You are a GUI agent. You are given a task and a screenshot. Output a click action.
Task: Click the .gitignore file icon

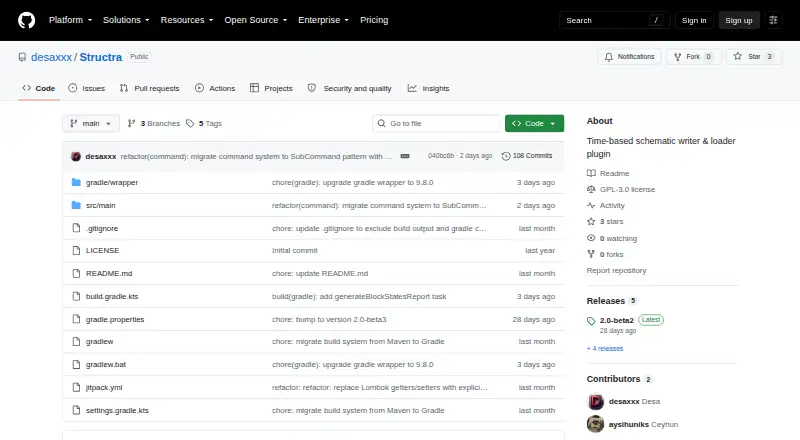(76, 228)
